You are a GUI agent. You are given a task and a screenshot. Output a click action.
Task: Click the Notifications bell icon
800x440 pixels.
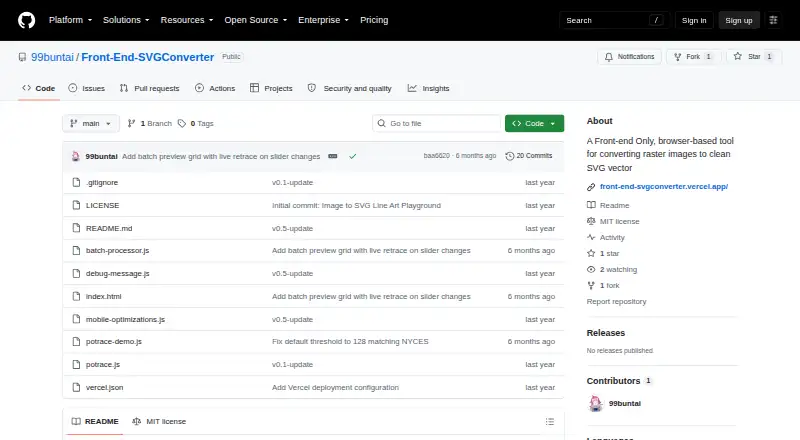click(609, 57)
